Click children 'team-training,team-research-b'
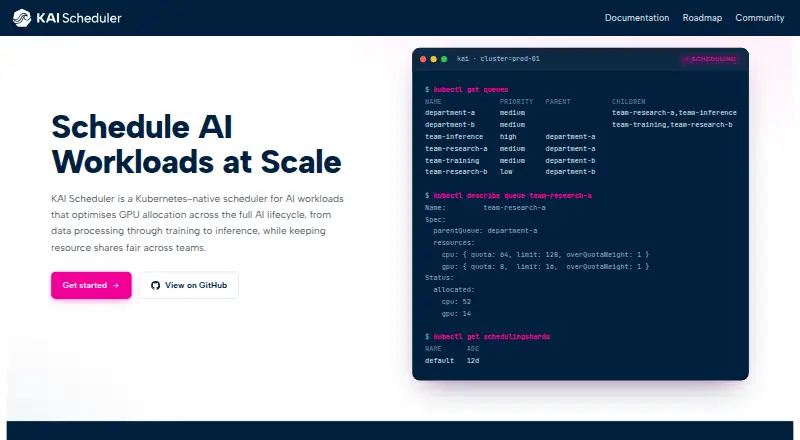The height and width of the screenshot is (440, 800). [672, 125]
